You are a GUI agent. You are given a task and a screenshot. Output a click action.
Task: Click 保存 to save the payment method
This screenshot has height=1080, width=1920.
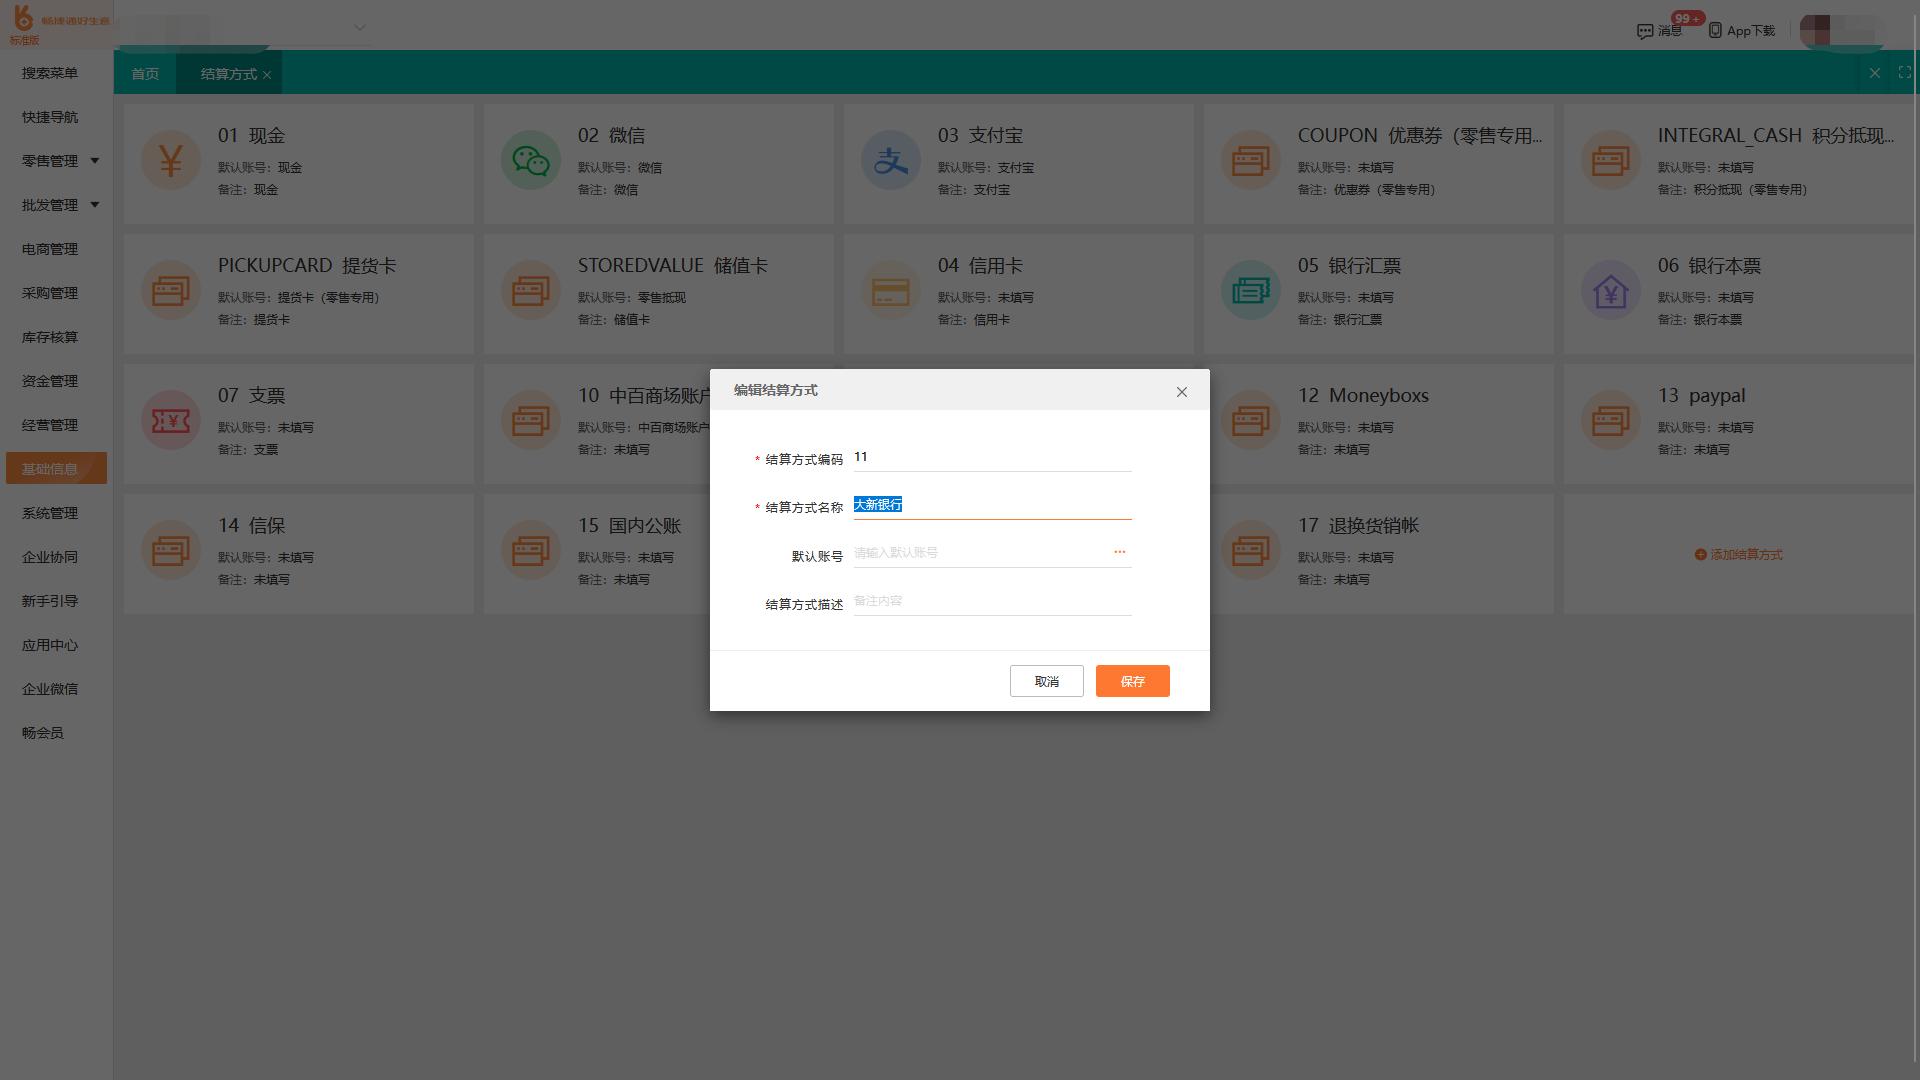(x=1131, y=680)
